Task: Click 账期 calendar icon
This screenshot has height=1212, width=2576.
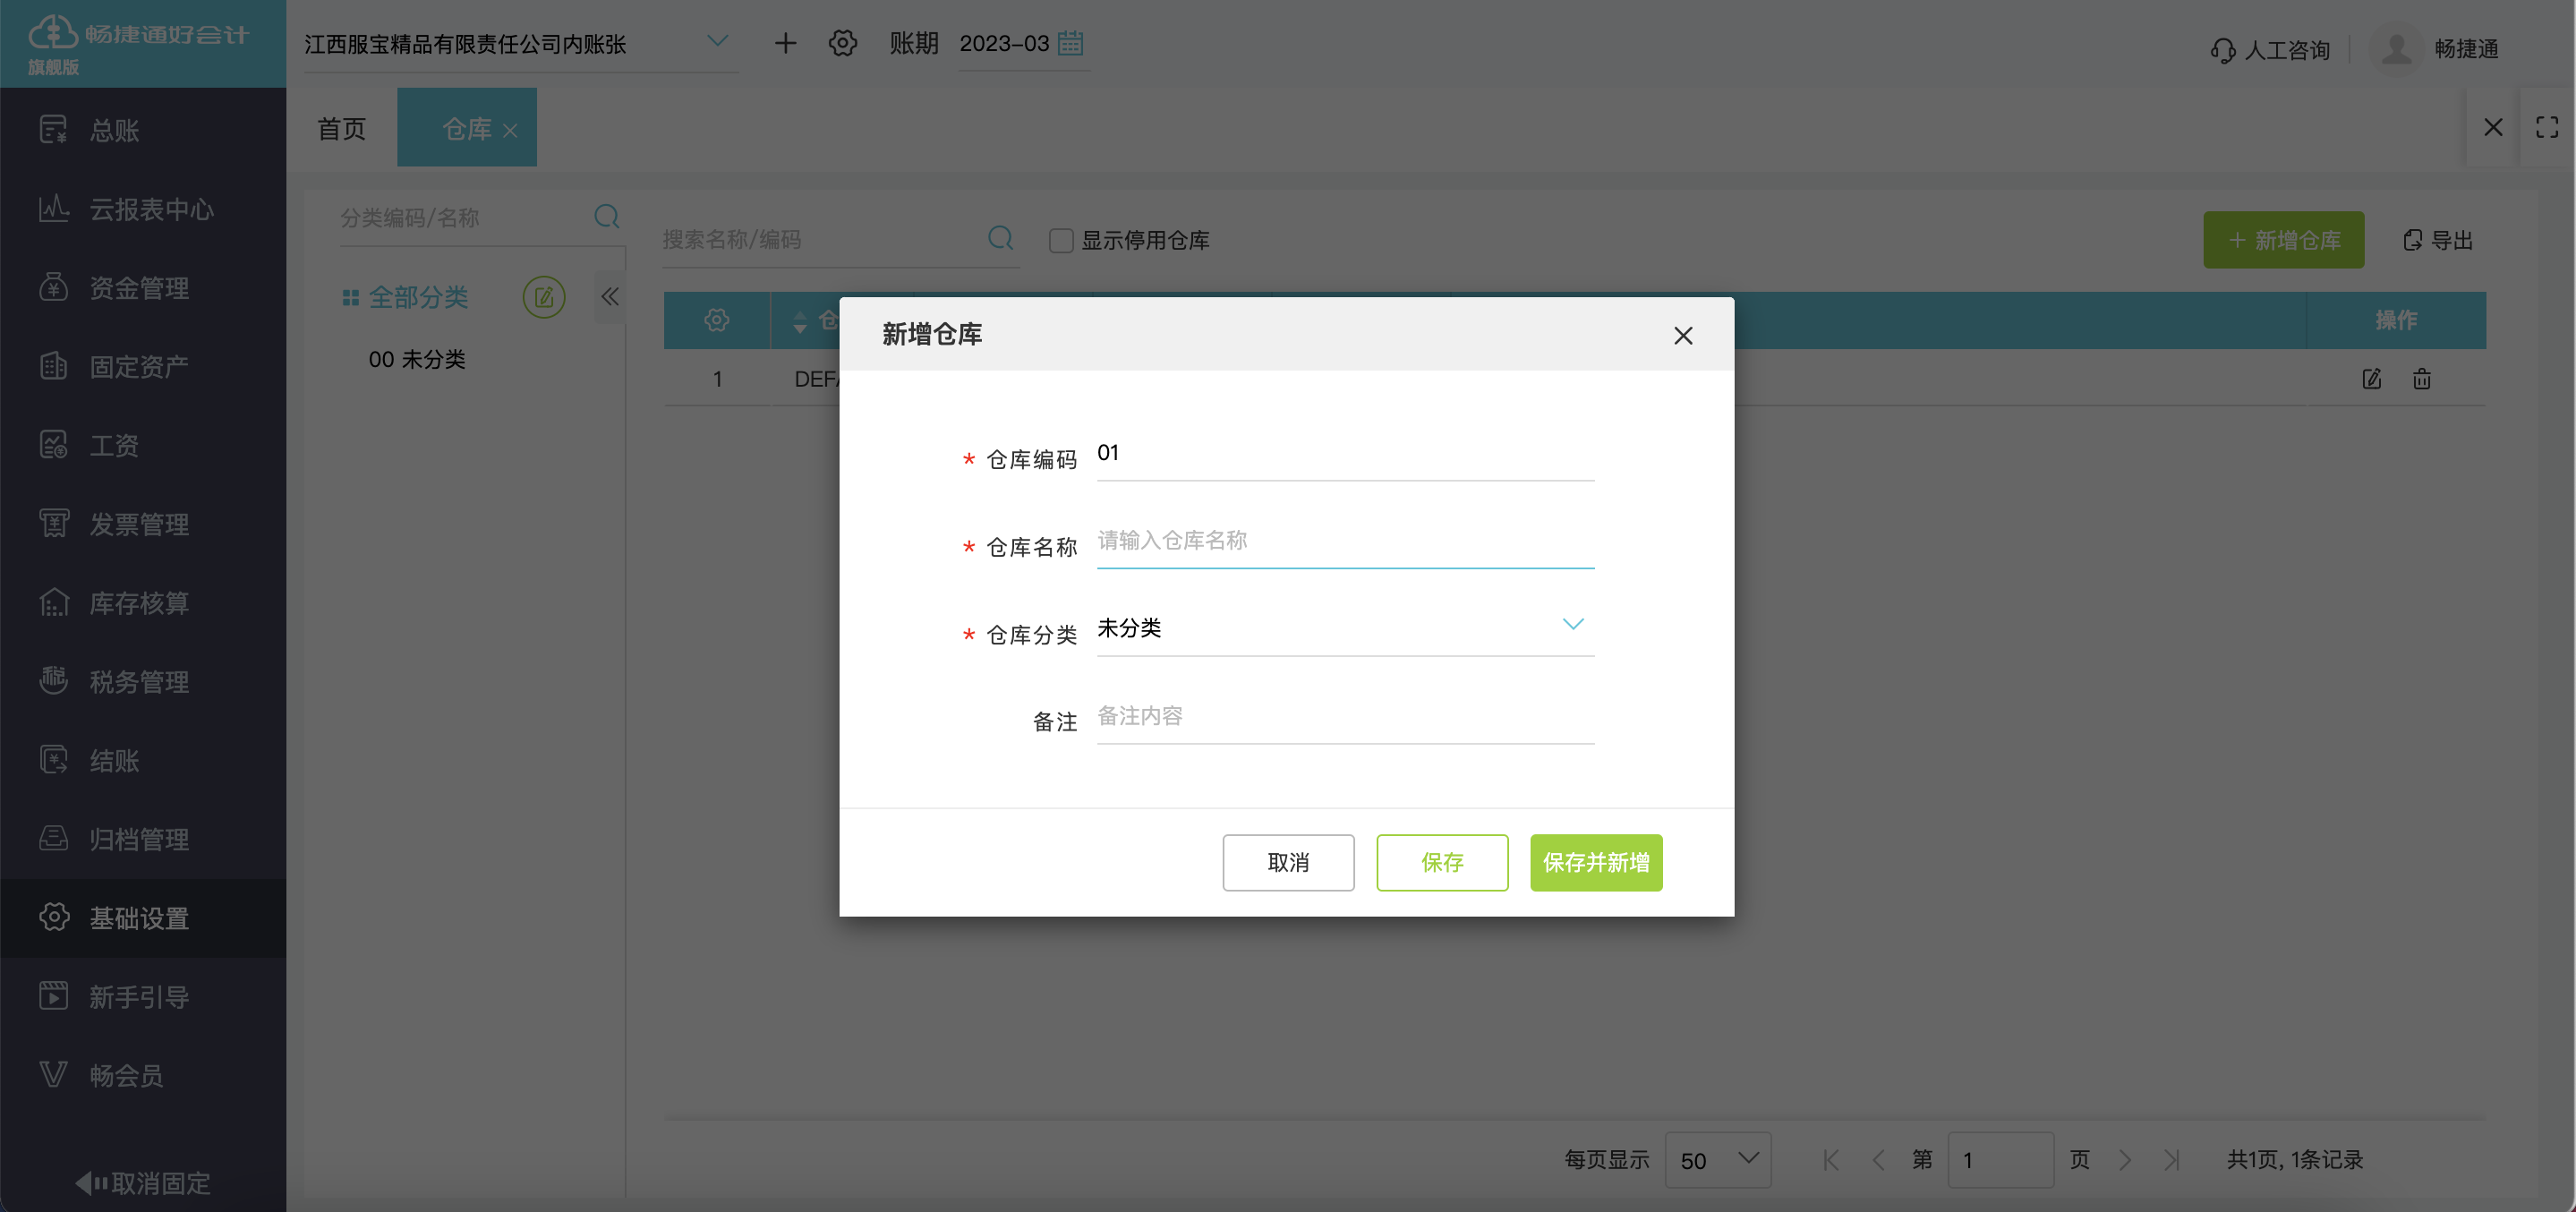Action: pyautogui.click(x=1068, y=43)
